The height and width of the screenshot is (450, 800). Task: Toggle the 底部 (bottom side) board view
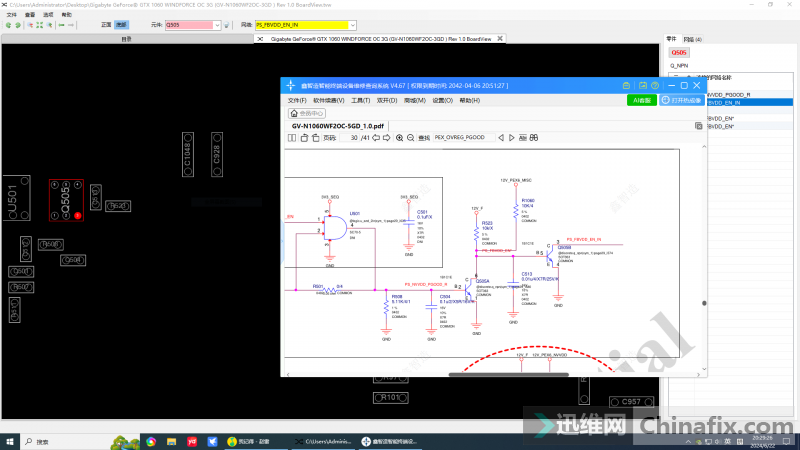click(x=121, y=23)
